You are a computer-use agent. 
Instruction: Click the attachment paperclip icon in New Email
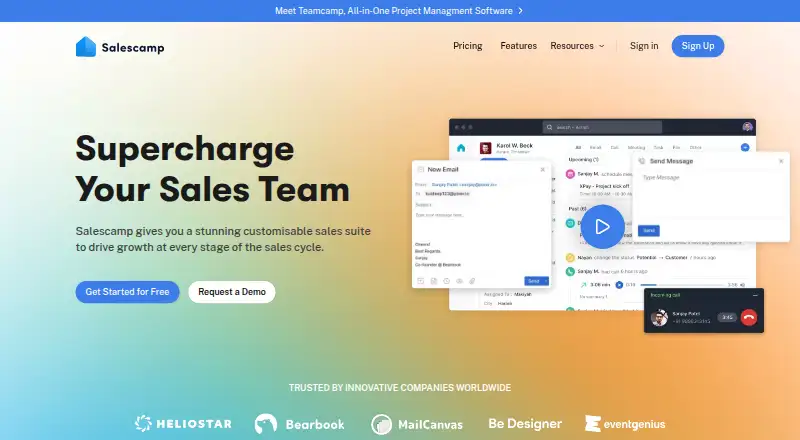[472, 281]
